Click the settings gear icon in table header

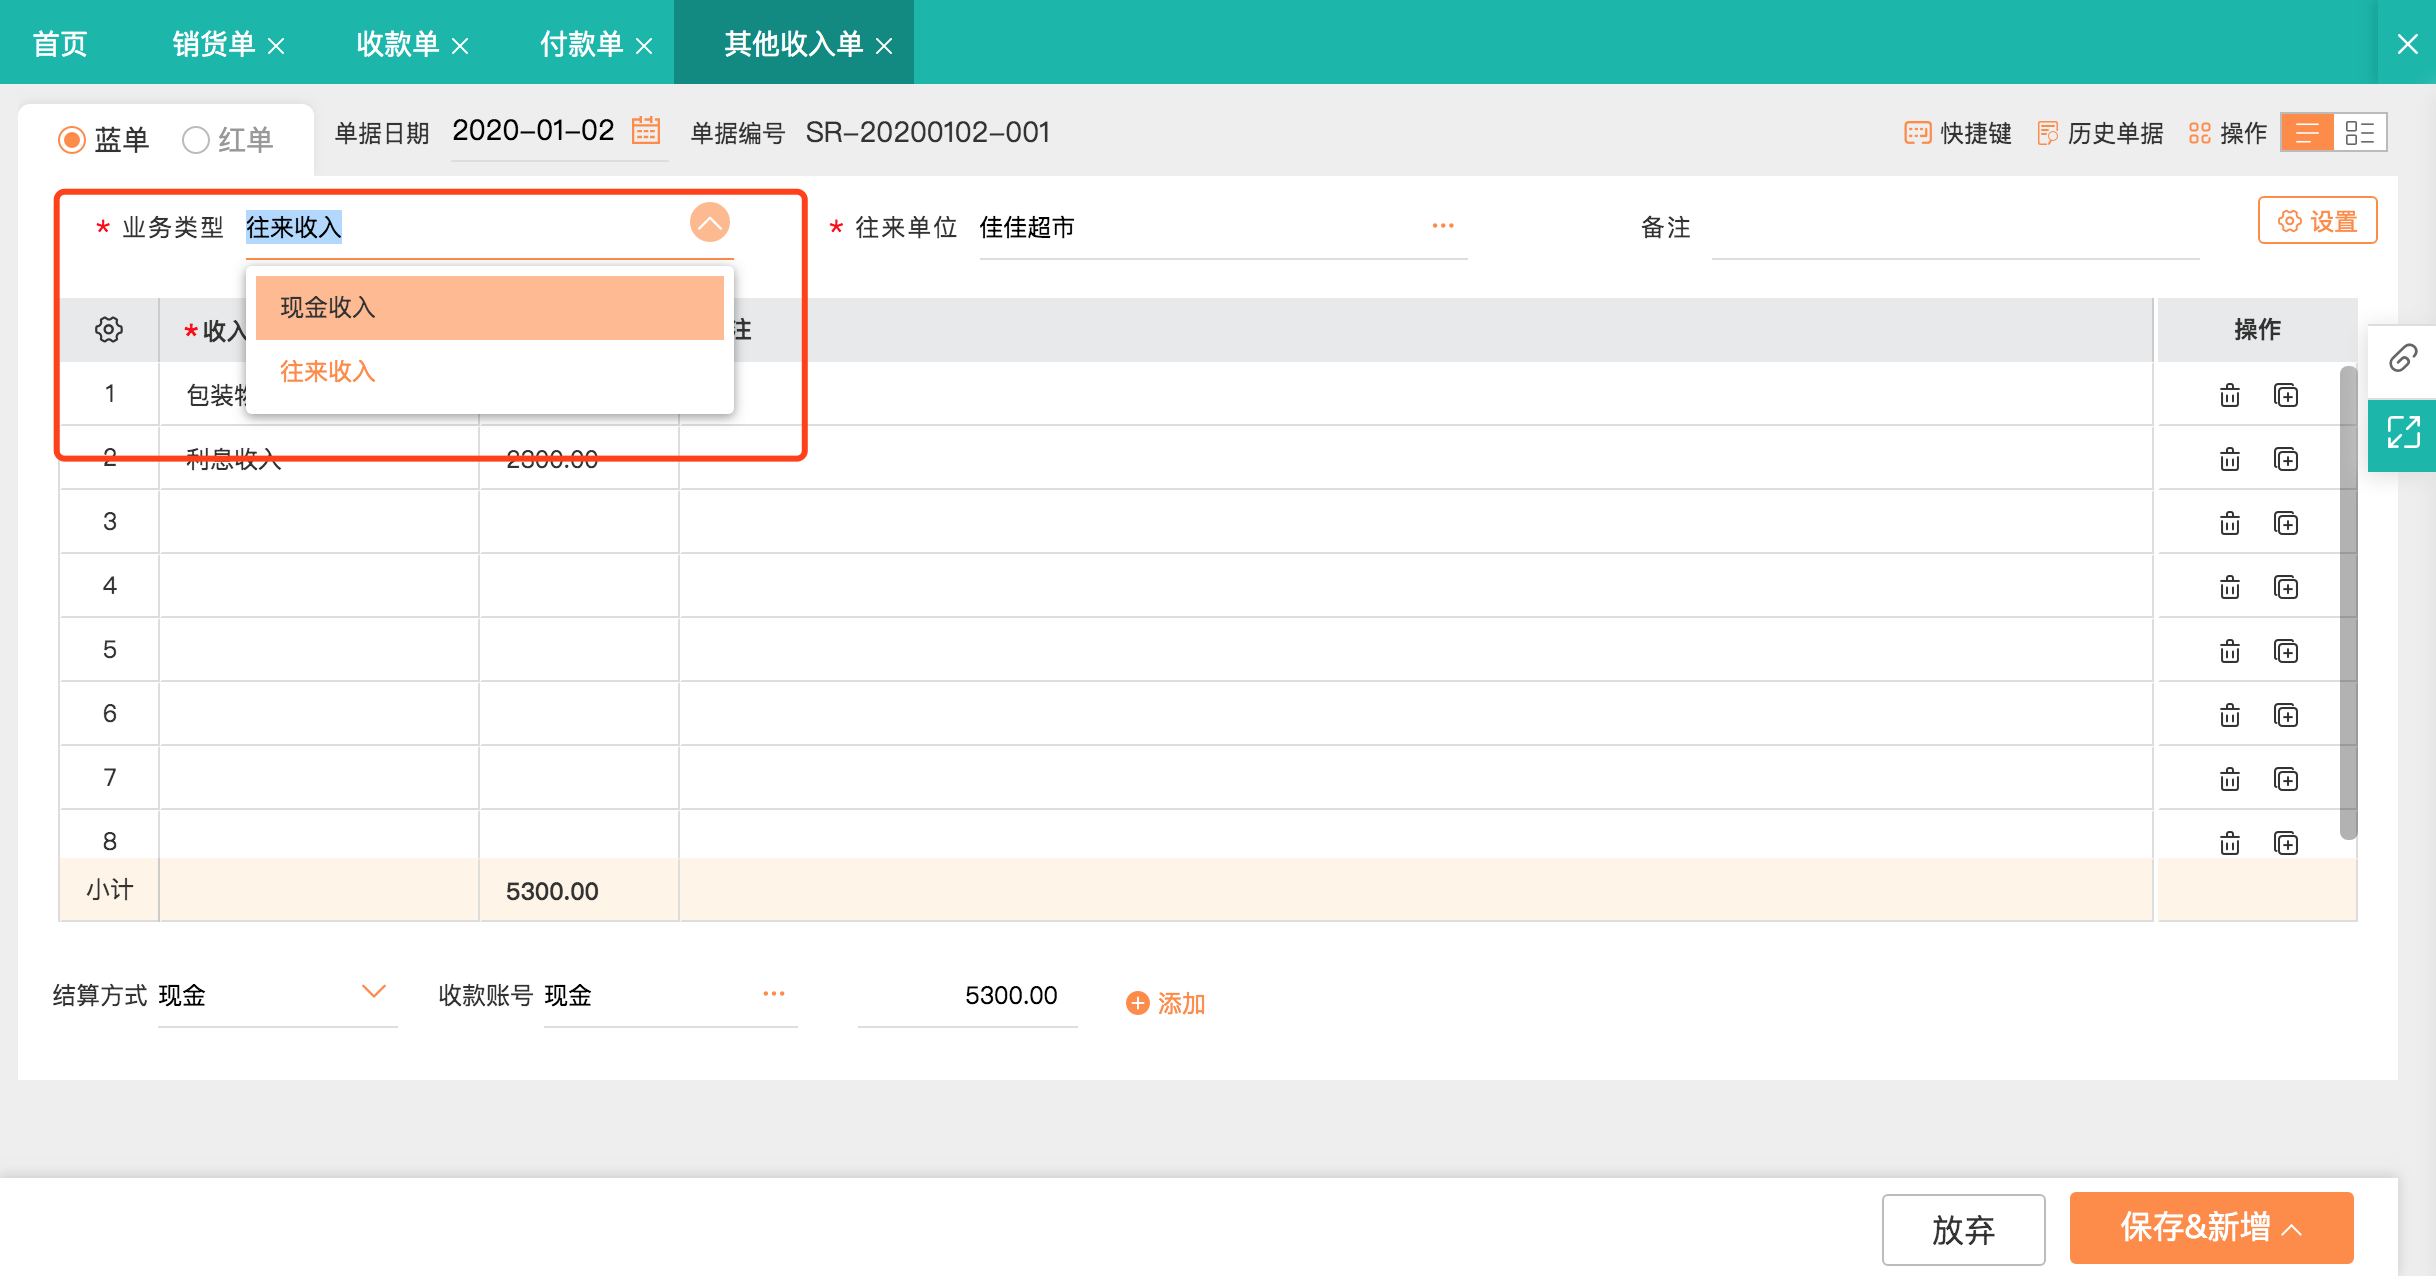[110, 330]
